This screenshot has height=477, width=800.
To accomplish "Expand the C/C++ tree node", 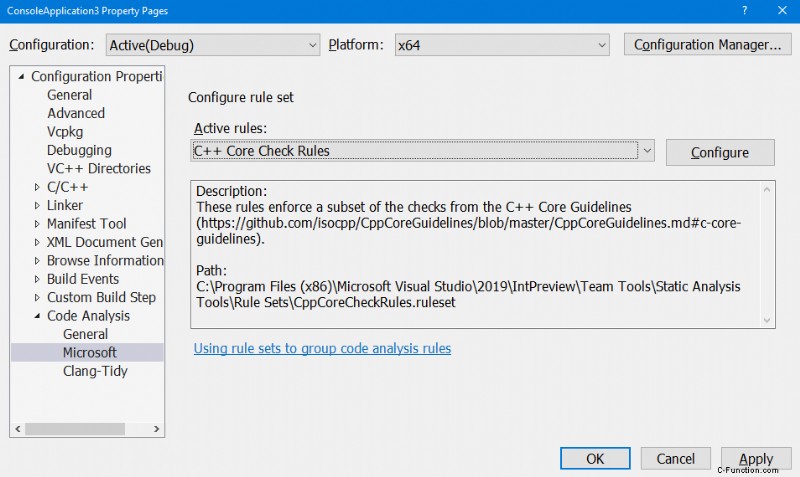I will 37,187.
